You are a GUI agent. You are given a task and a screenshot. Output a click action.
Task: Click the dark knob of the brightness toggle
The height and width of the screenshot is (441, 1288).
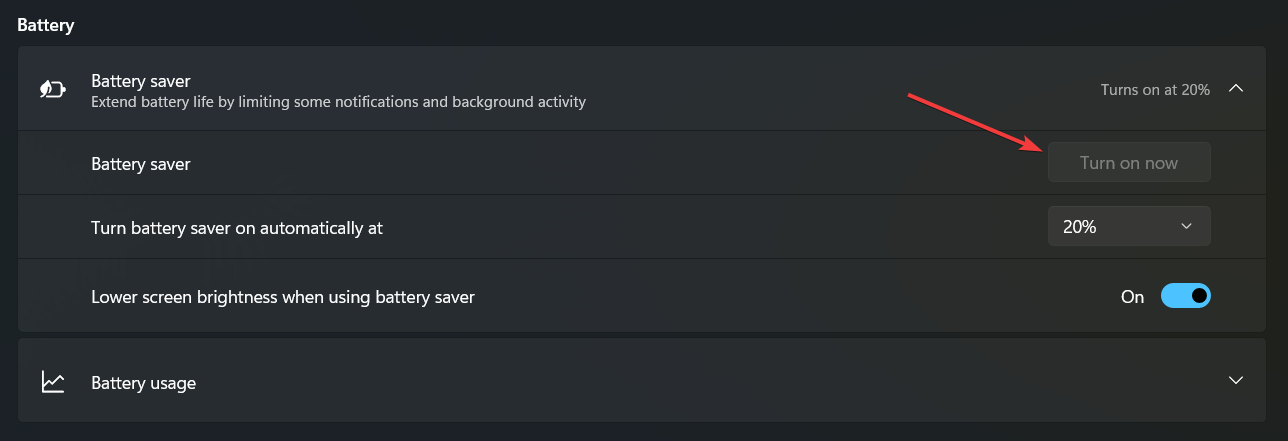click(x=1198, y=296)
